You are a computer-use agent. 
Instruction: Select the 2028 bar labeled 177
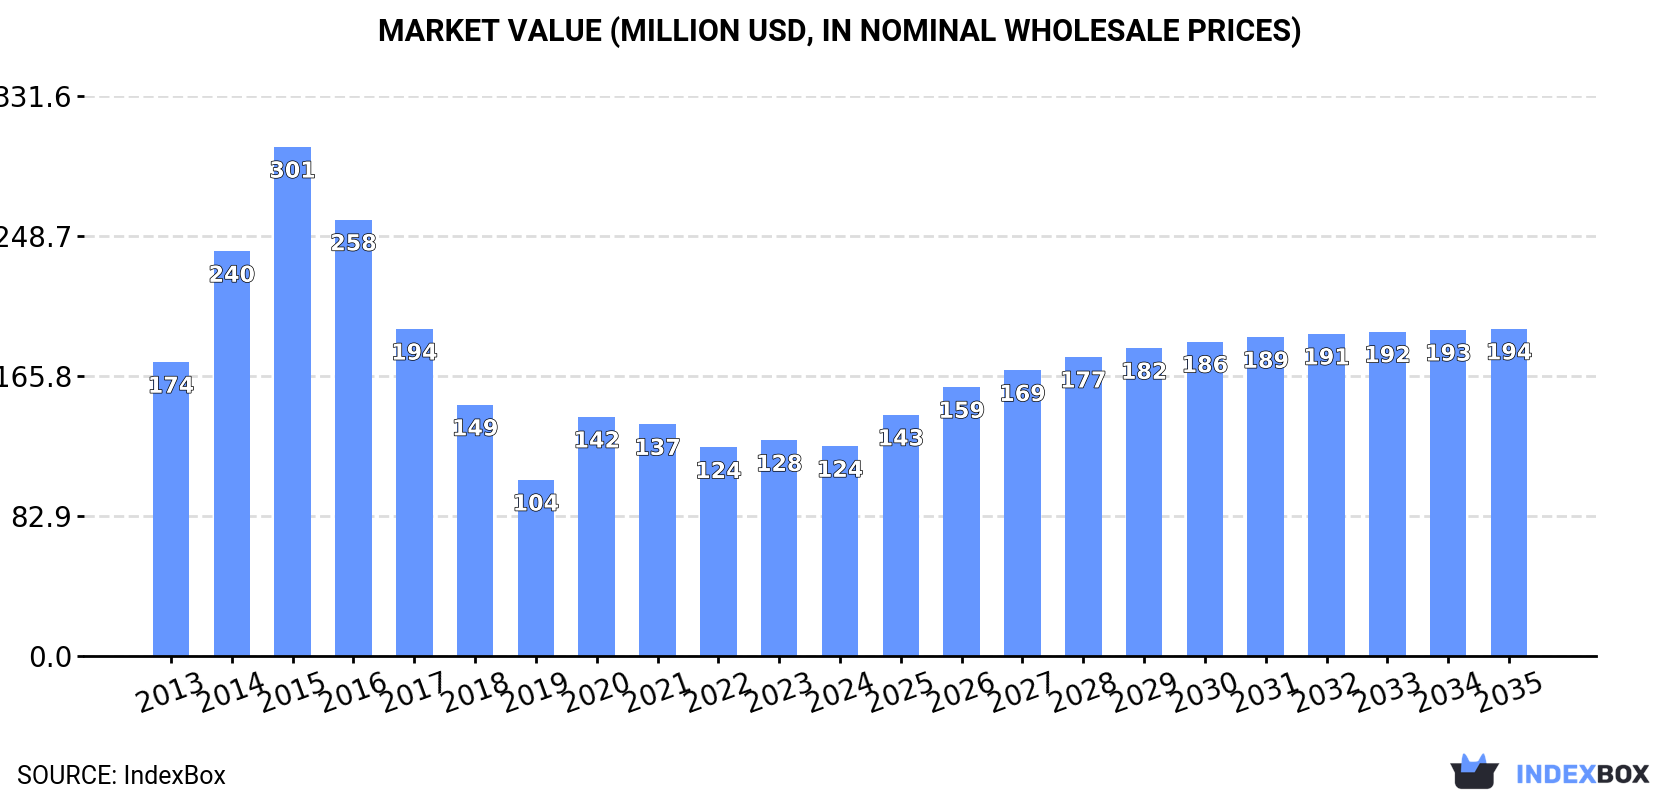click(1083, 506)
